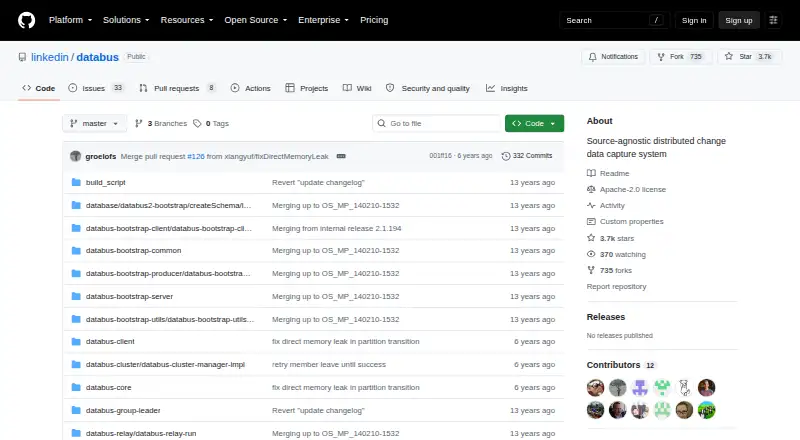800x440 pixels.
Task: Switch to the Code tab
Action: (x=39, y=88)
